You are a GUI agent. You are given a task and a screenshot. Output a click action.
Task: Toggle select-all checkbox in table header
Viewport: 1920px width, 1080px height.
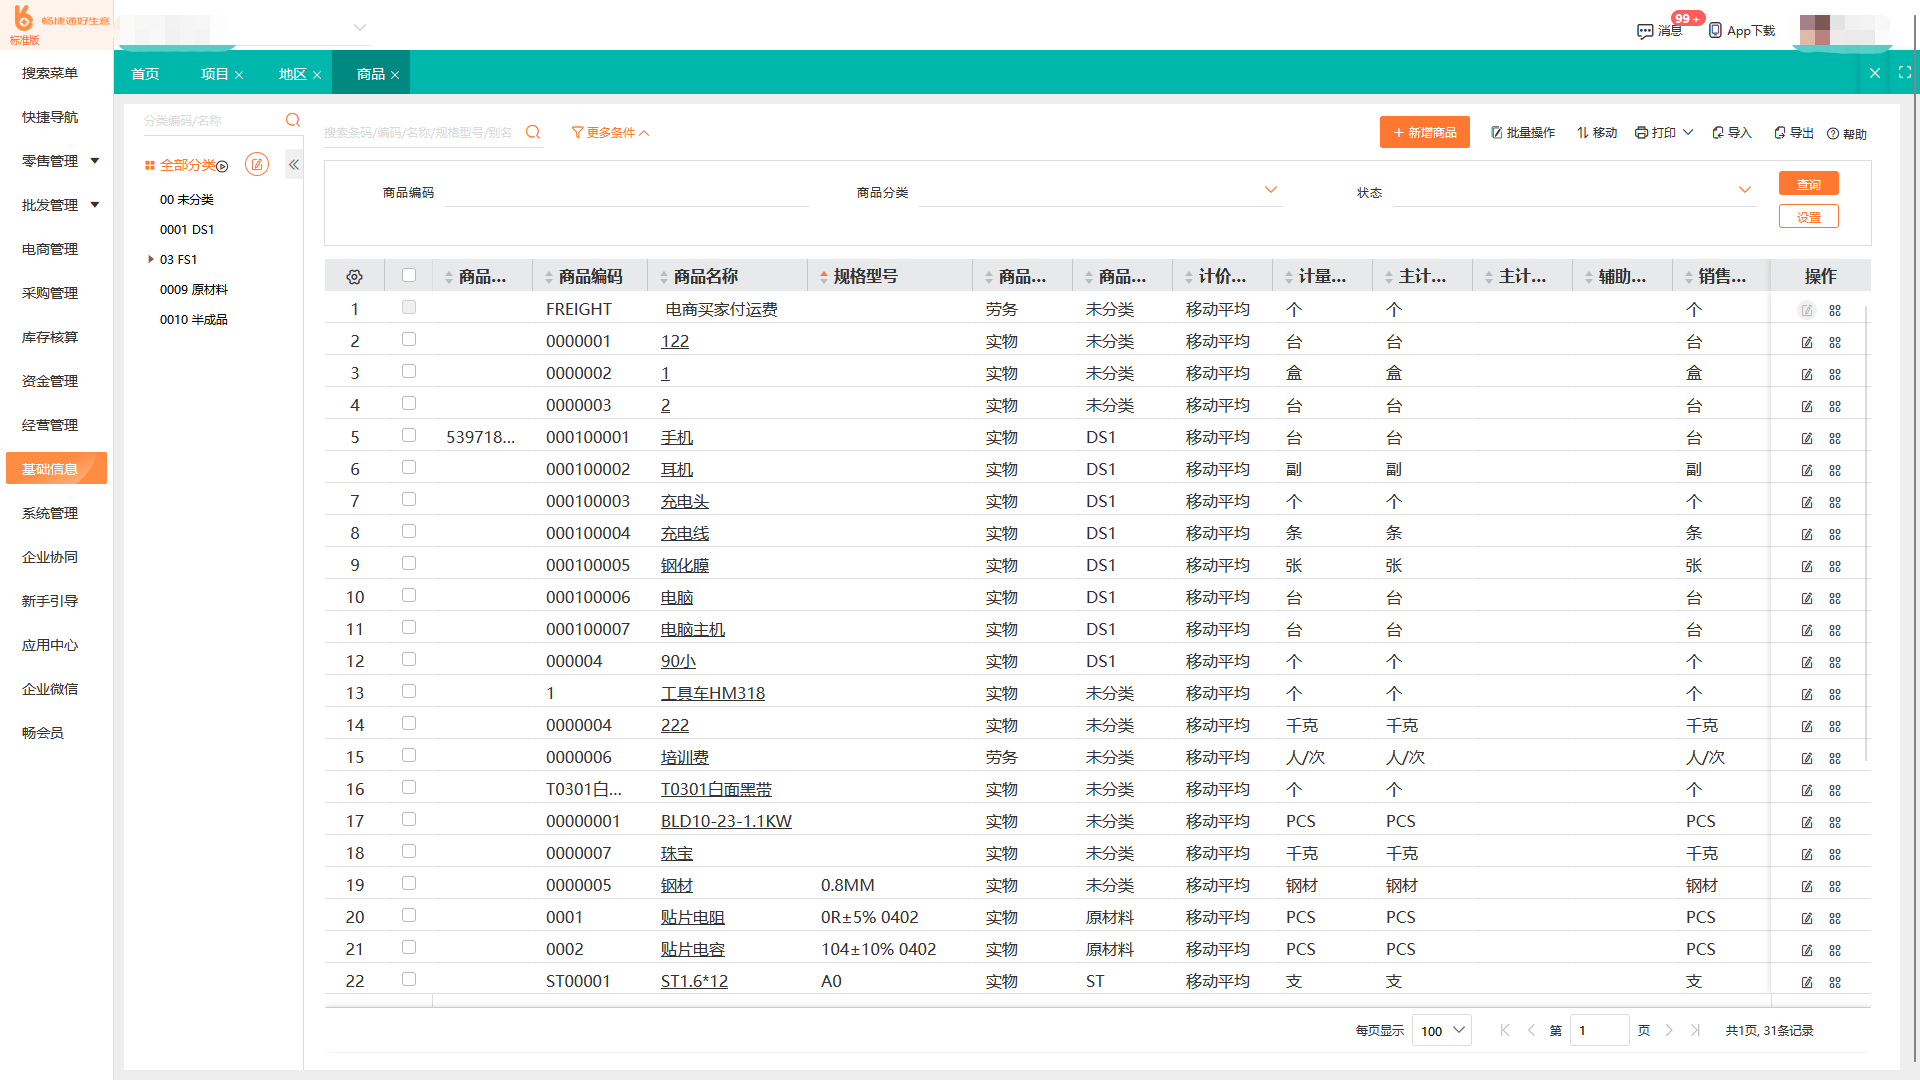[410, 276]
